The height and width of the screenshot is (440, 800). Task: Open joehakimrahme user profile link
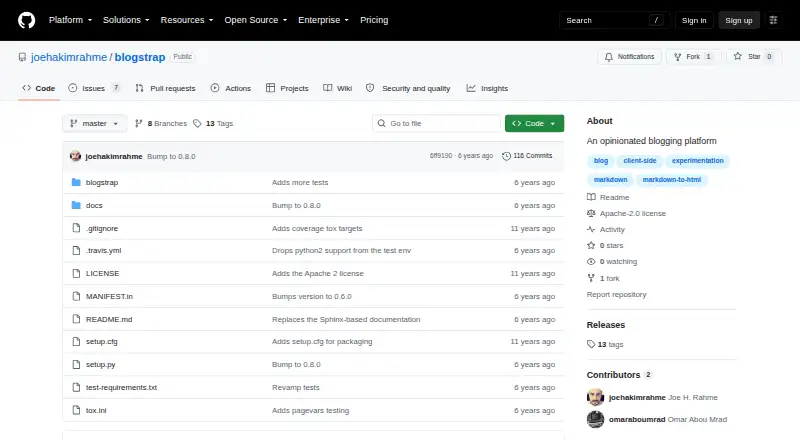[69, 57]
